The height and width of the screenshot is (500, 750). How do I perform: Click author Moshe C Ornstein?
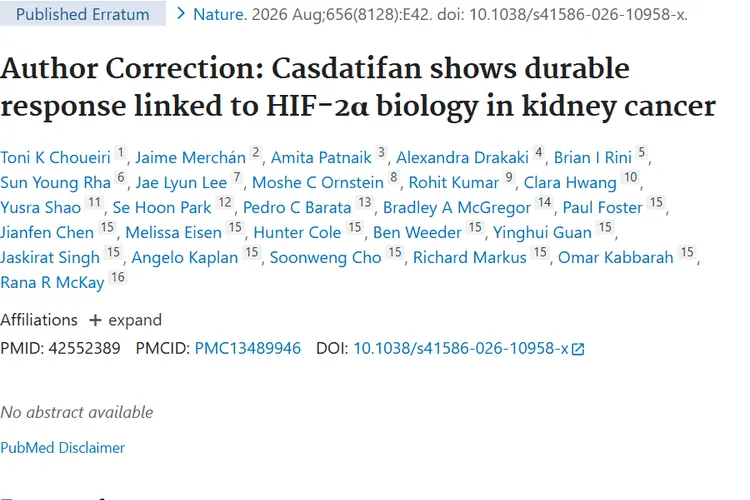click(x=318, y=182)
